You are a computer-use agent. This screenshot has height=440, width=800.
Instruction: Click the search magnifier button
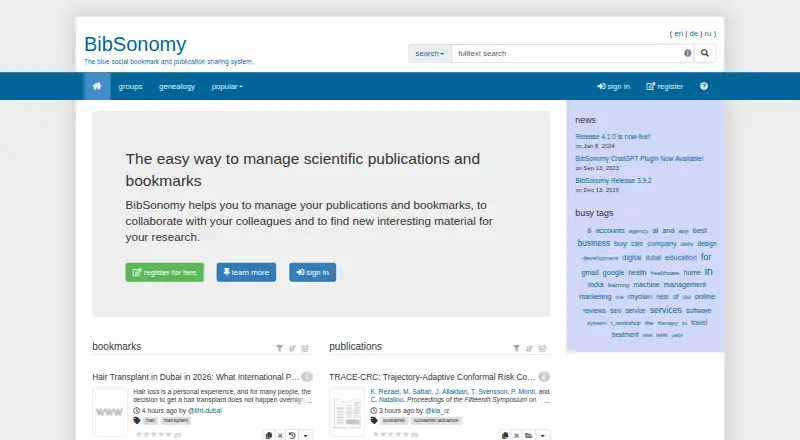(x=705, y=53)
